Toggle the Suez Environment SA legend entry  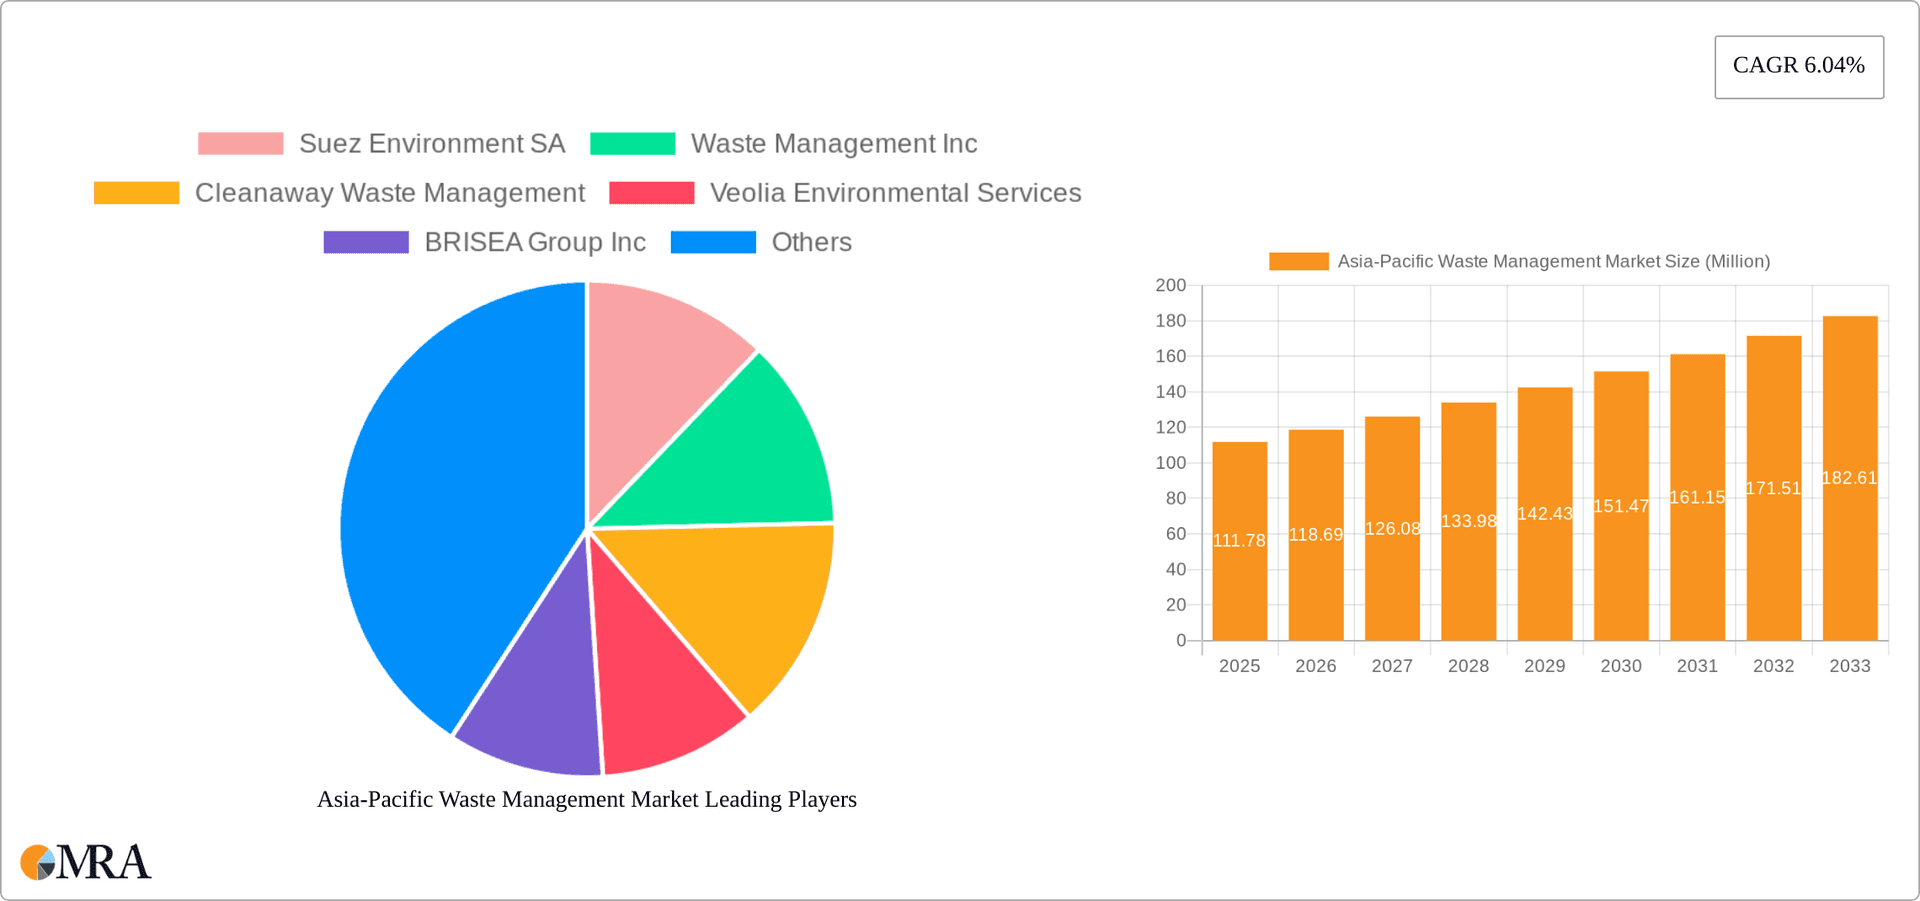point(431,143)
